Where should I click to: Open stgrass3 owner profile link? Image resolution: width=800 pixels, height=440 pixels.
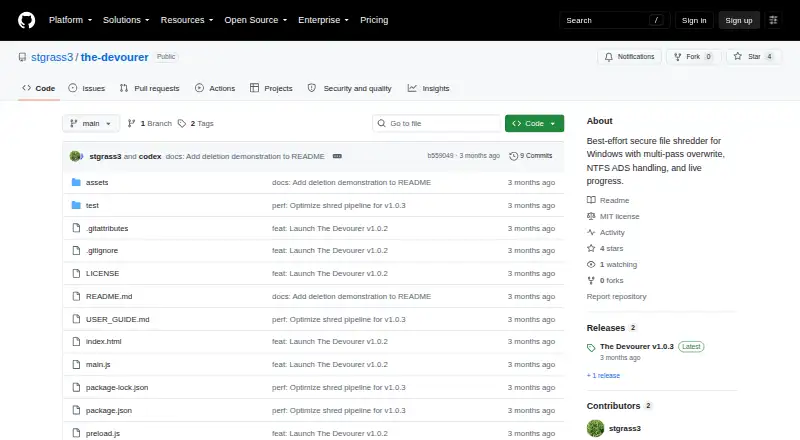(x=52, y=57)
